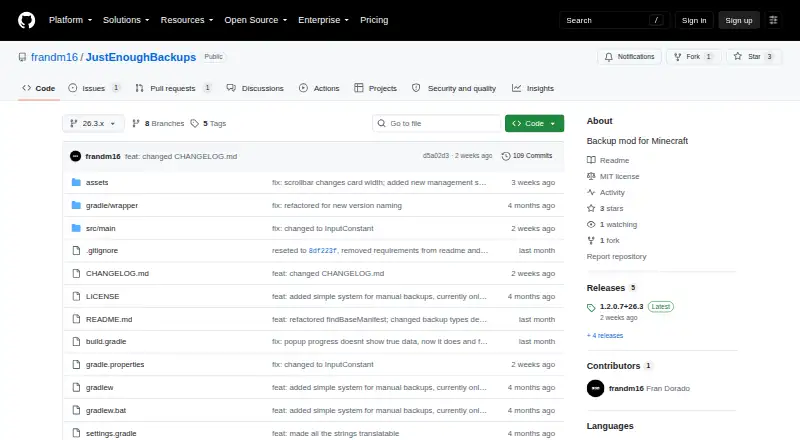Click the Notifications bell button
This screenshot has width=800, height=440.
630,57
